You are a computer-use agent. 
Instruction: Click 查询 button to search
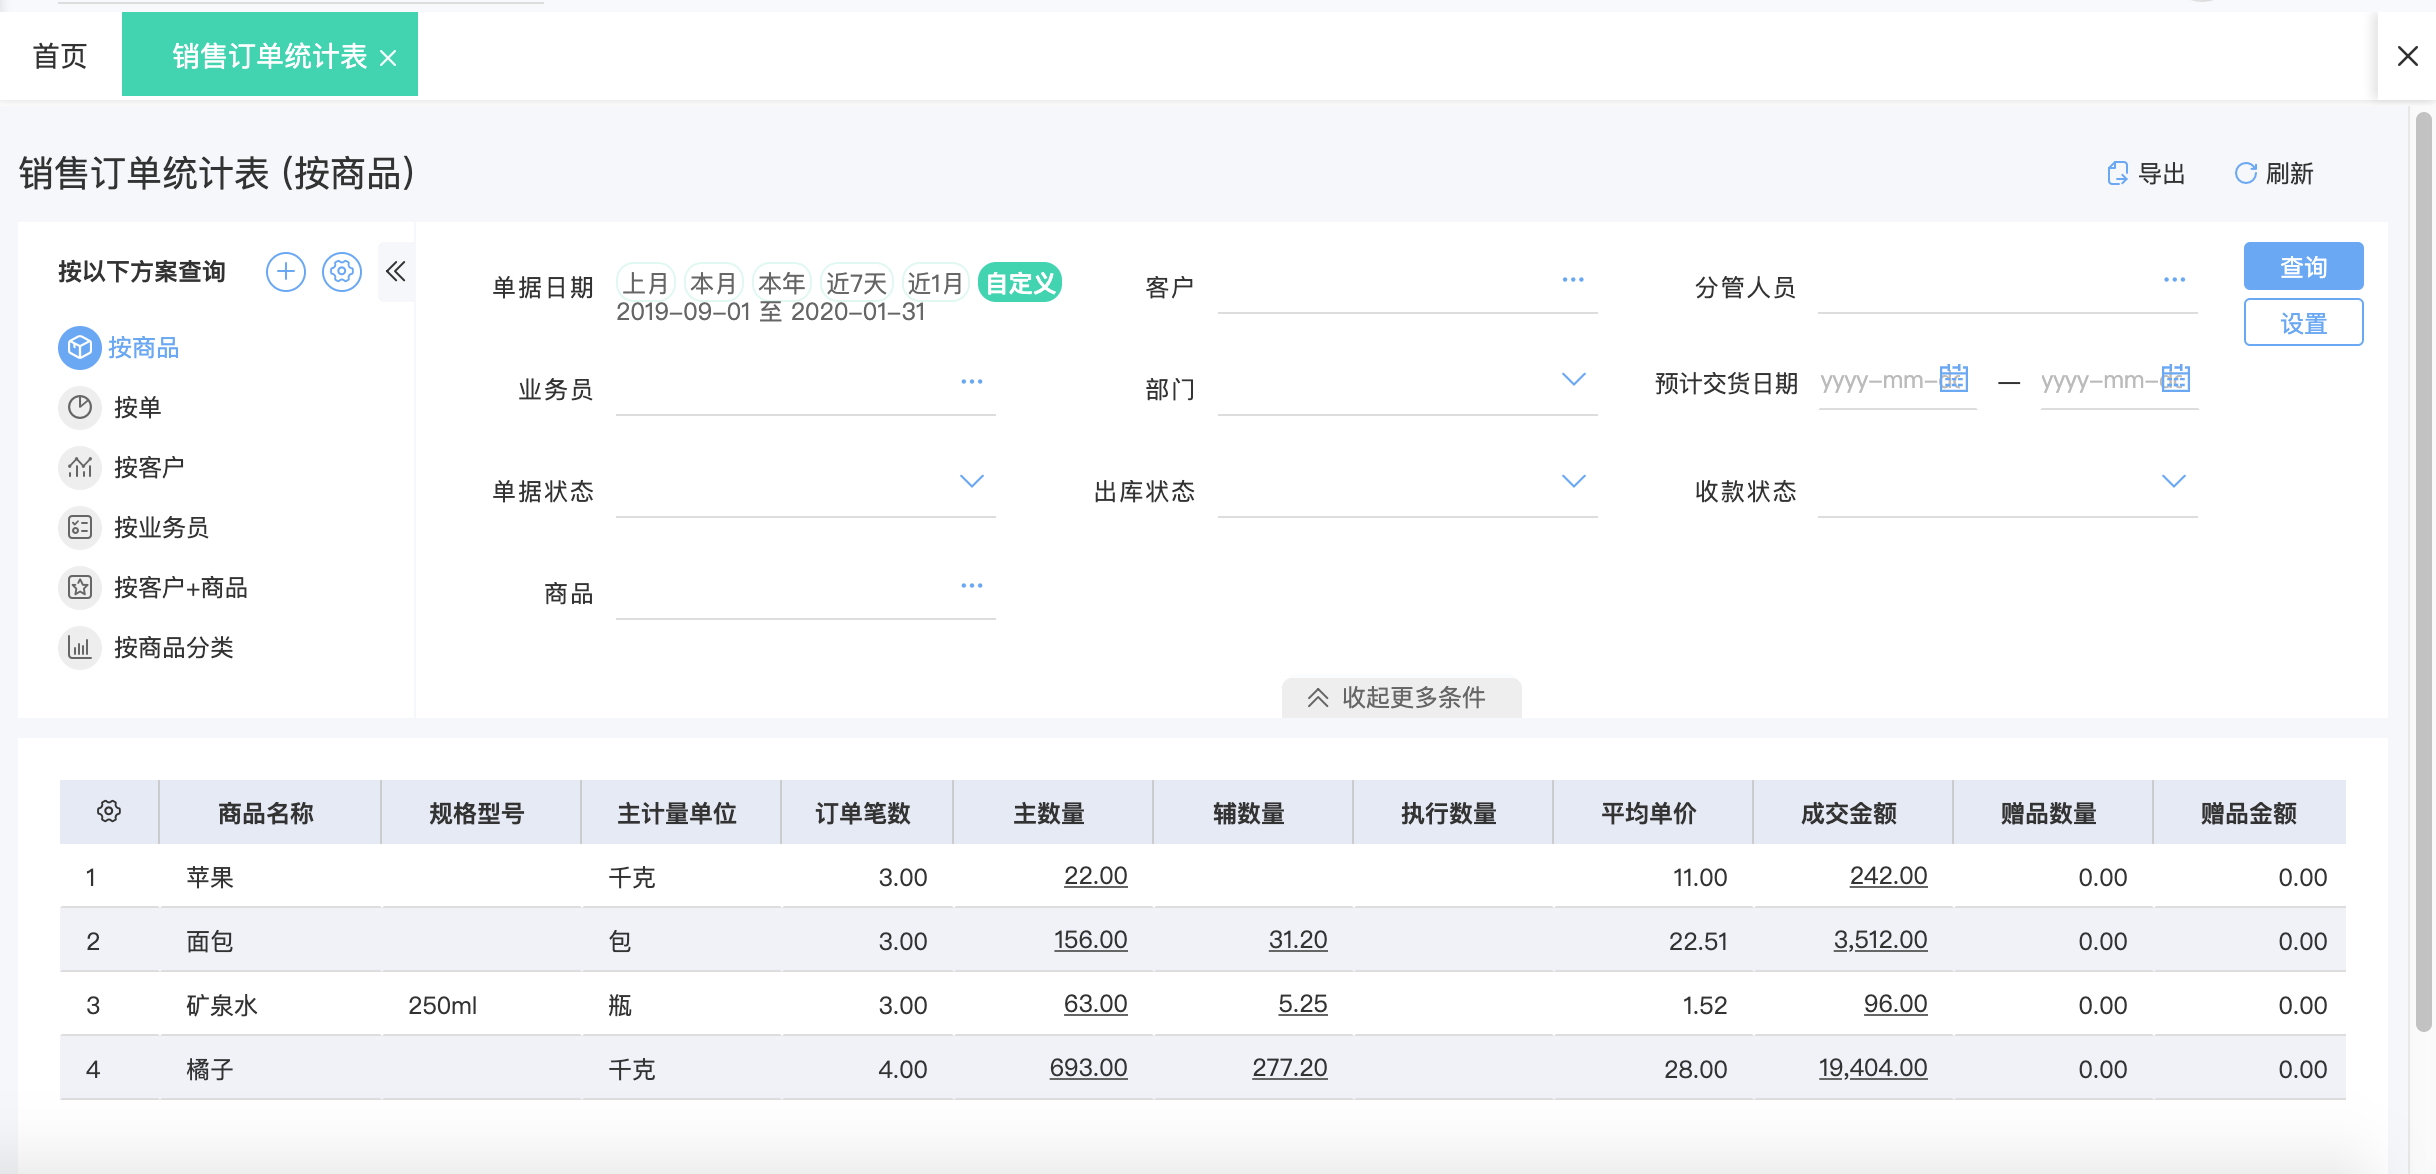point(2307,267)
